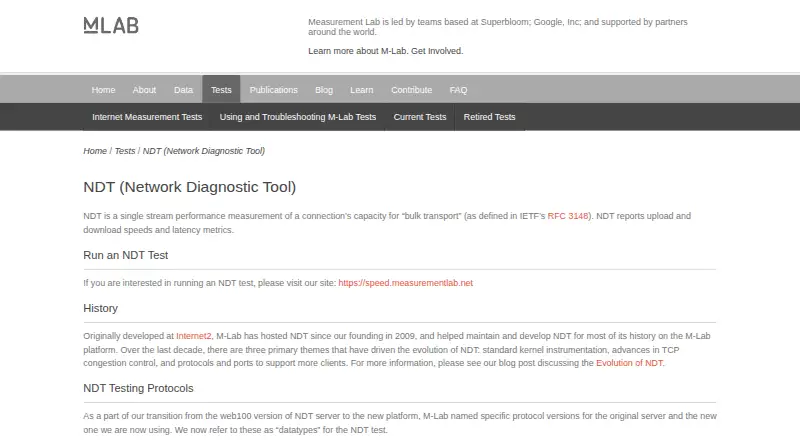Click the NDT (Network Diagnostic Tool) breadcrumb
Screen dimensions: 800x440
(204, 151)
